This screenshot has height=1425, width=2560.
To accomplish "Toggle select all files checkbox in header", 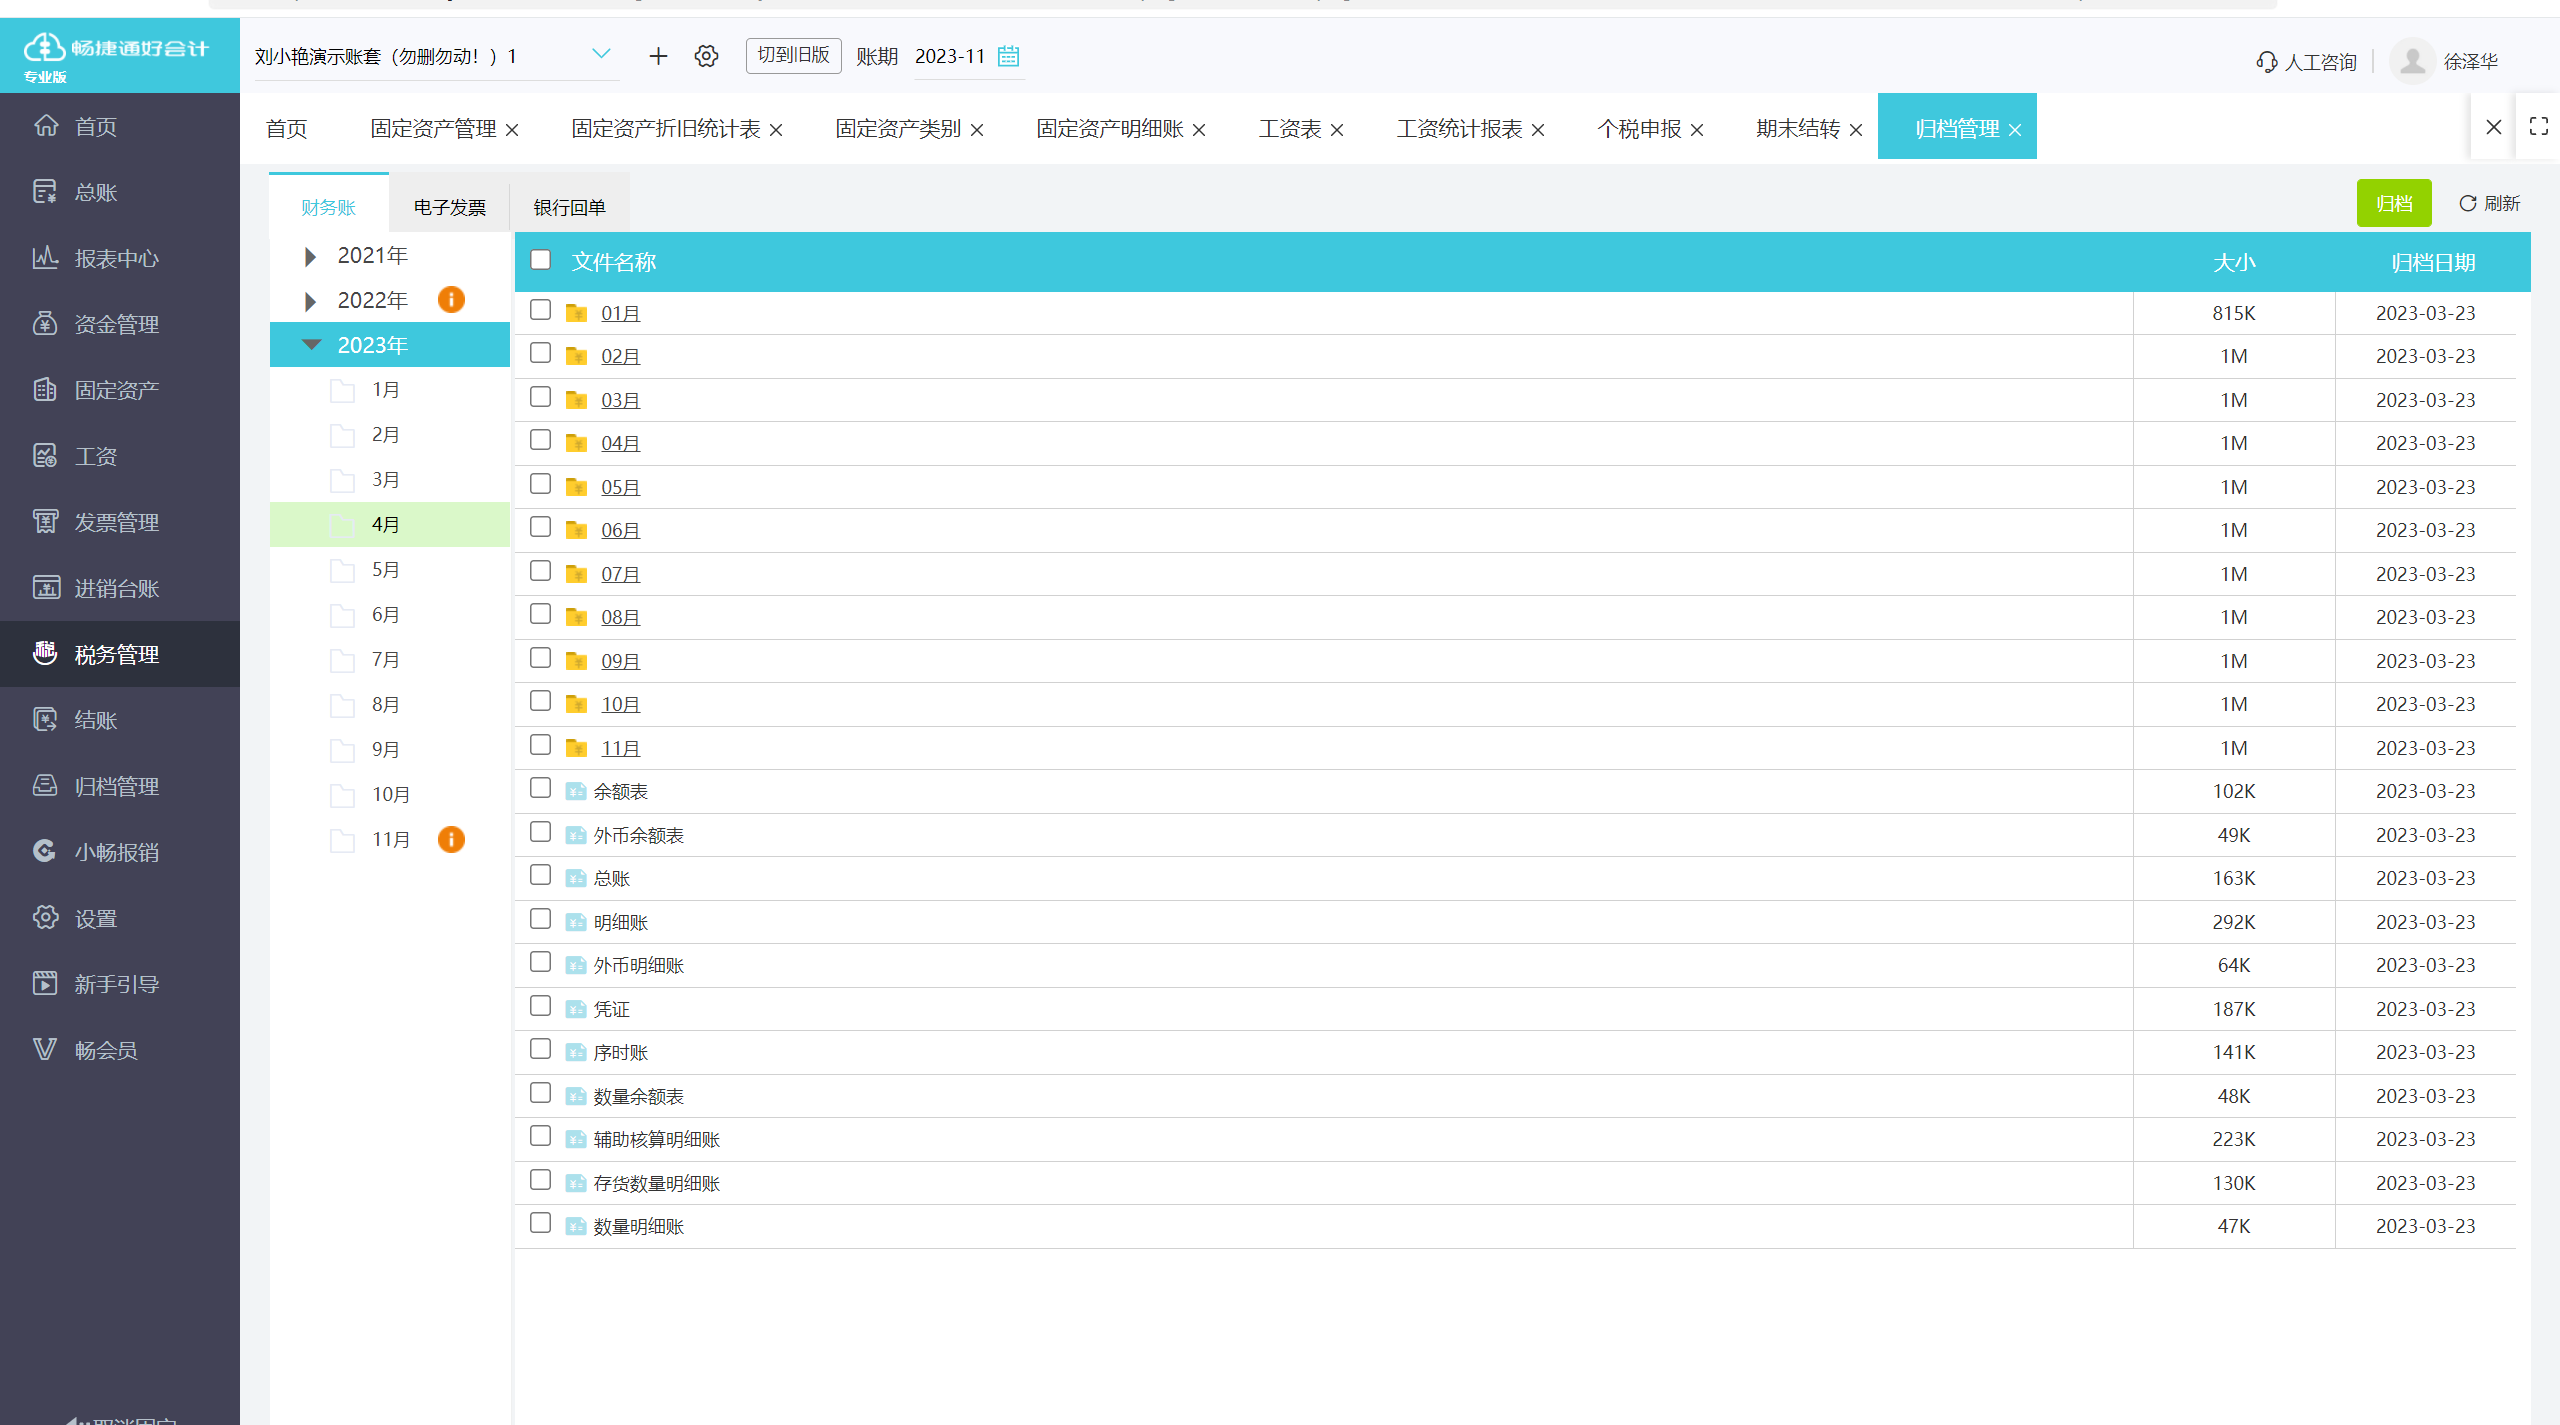I will (542, 260).
